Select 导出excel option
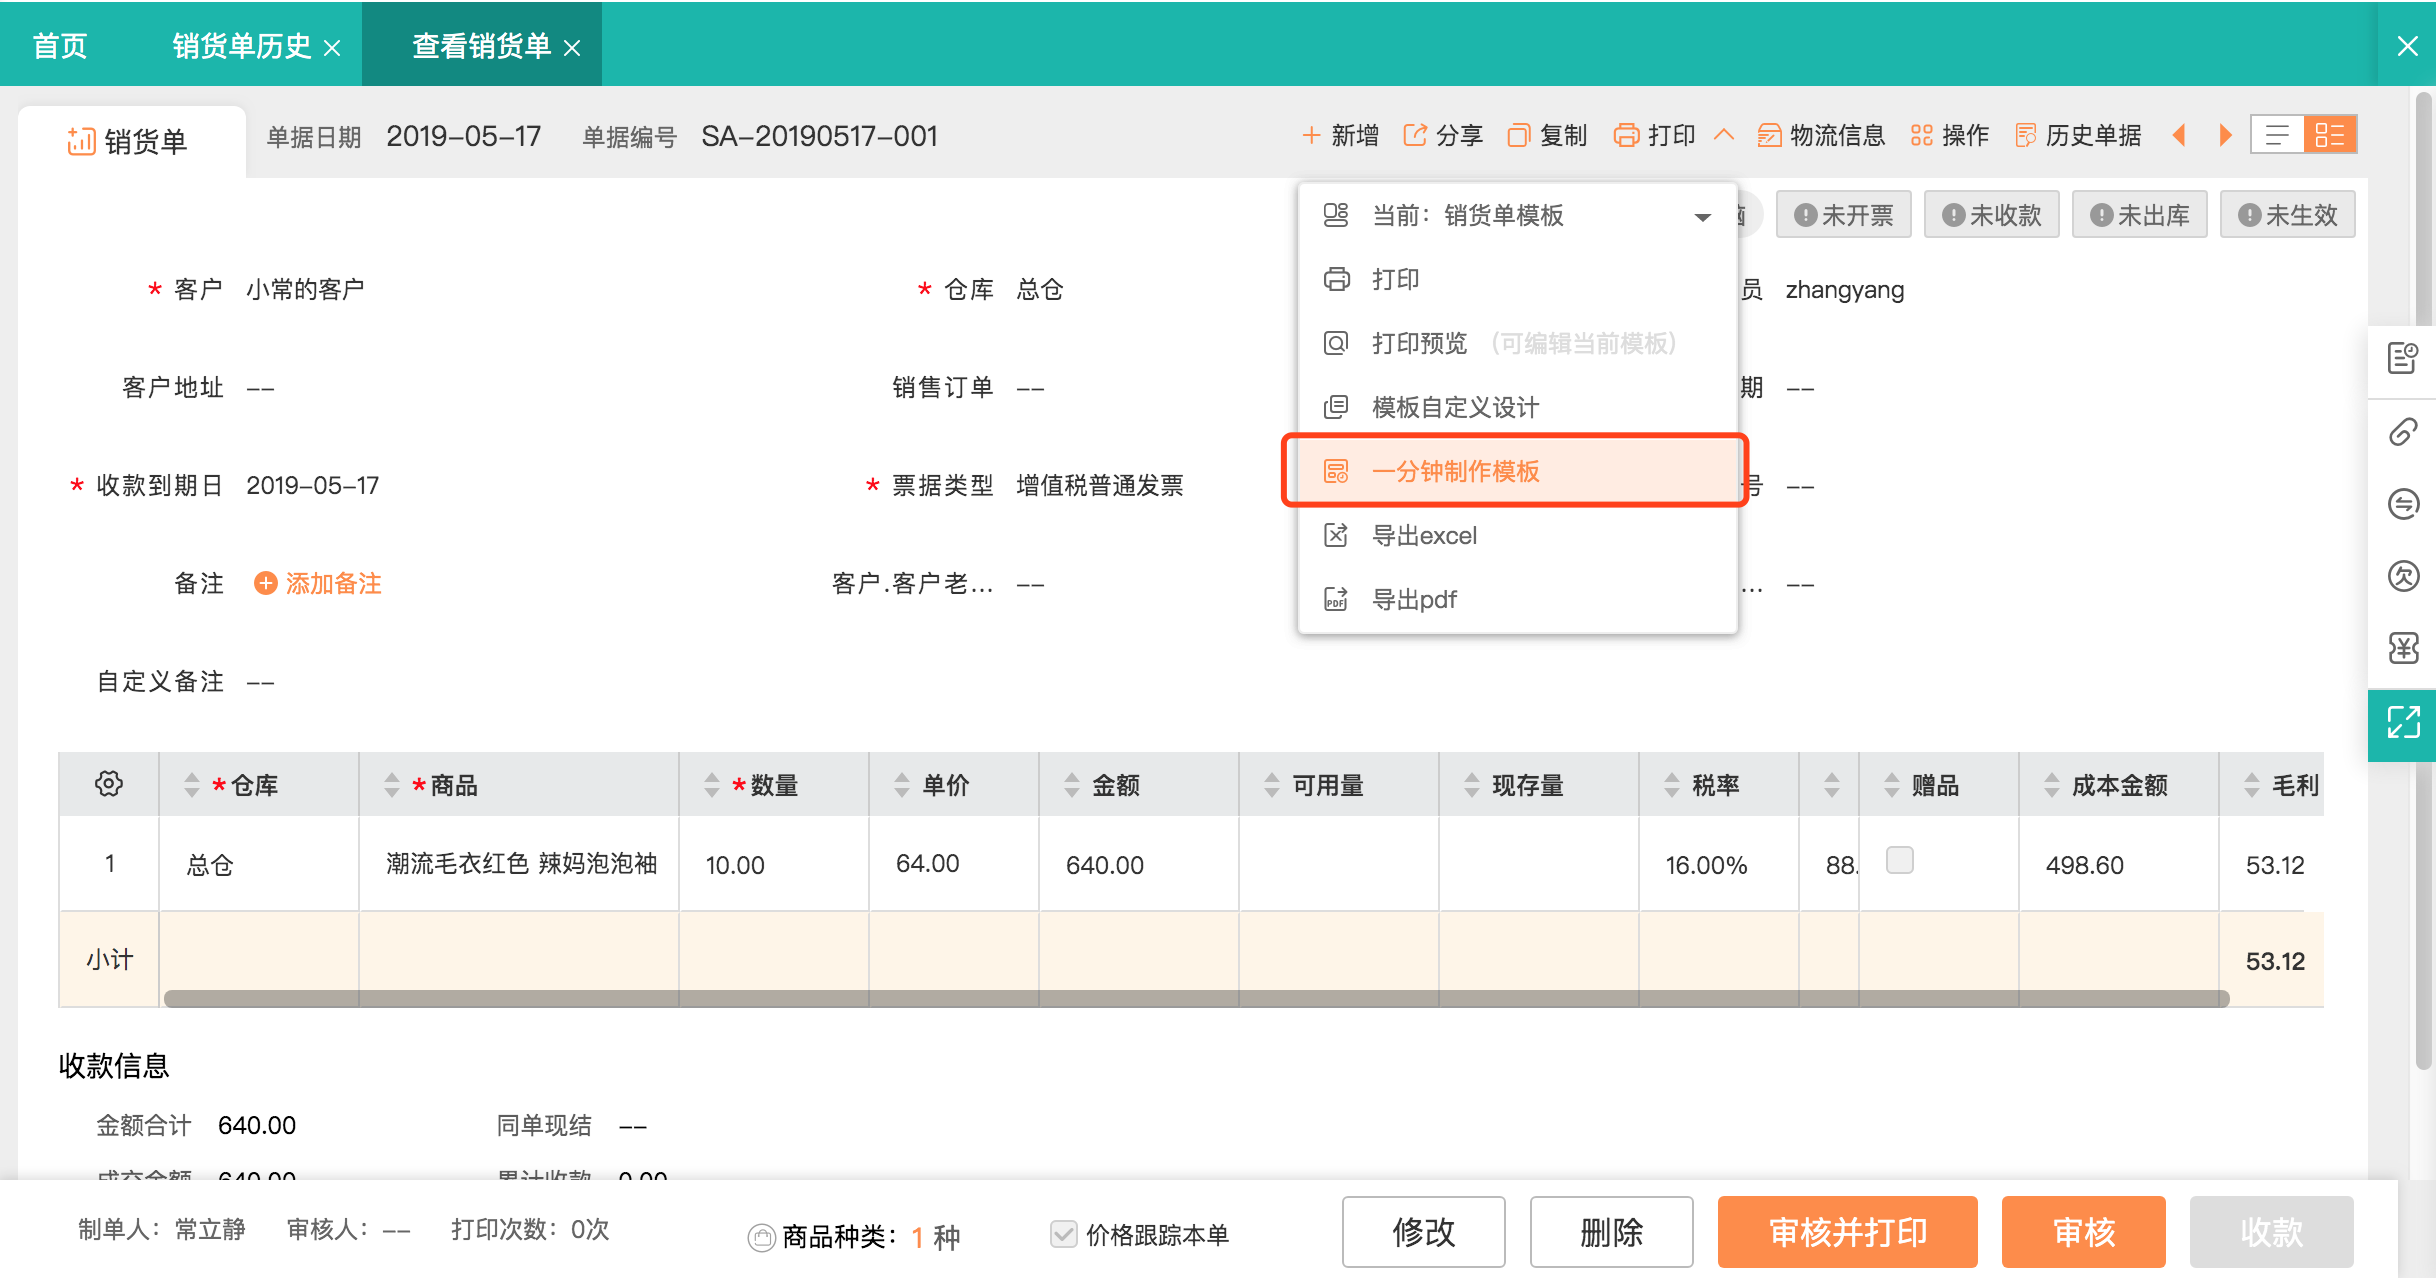Screen dimensions: 2436x1278 1423,535
